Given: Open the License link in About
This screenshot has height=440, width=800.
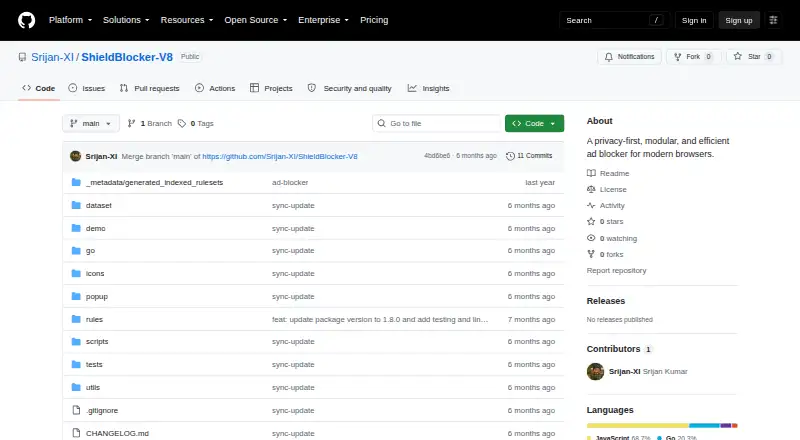Looking at the screenshot, I should pos(607,189).
